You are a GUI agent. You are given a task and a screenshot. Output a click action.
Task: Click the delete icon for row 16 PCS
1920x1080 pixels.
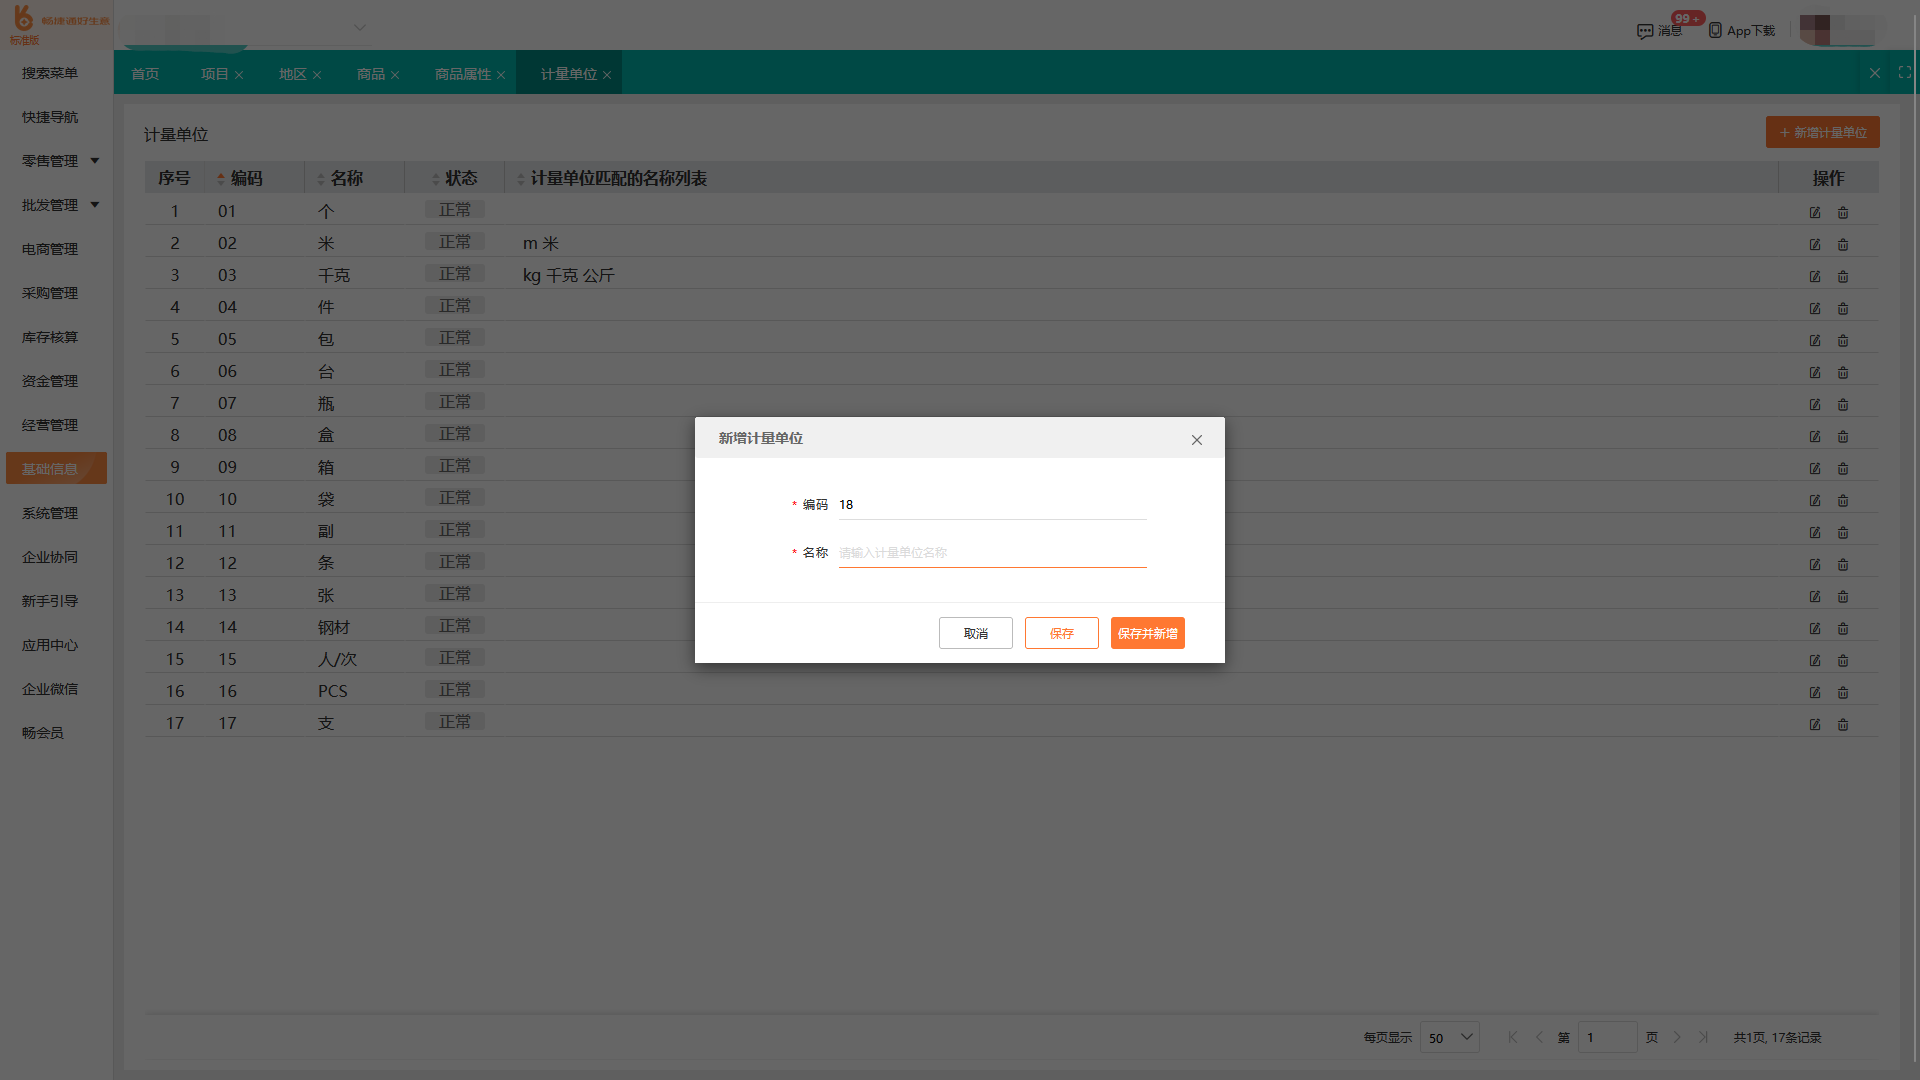tap(1844, 691)
